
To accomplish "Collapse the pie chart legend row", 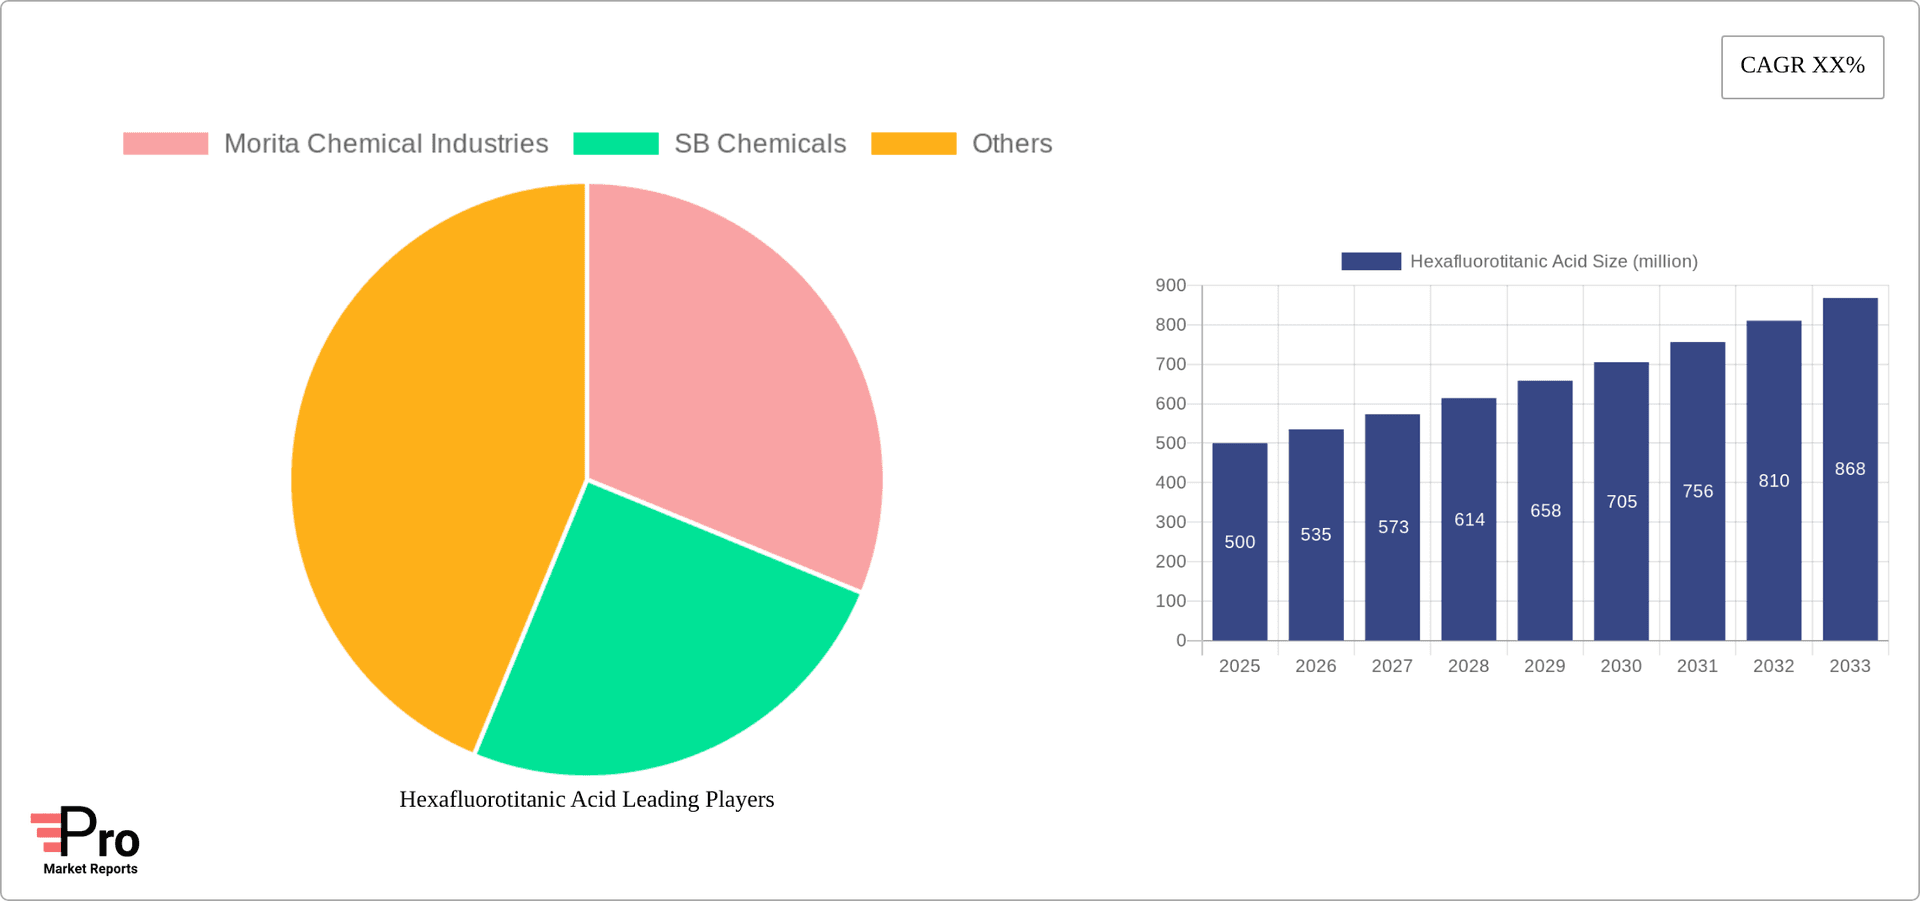I will click(x=588, y=143).
